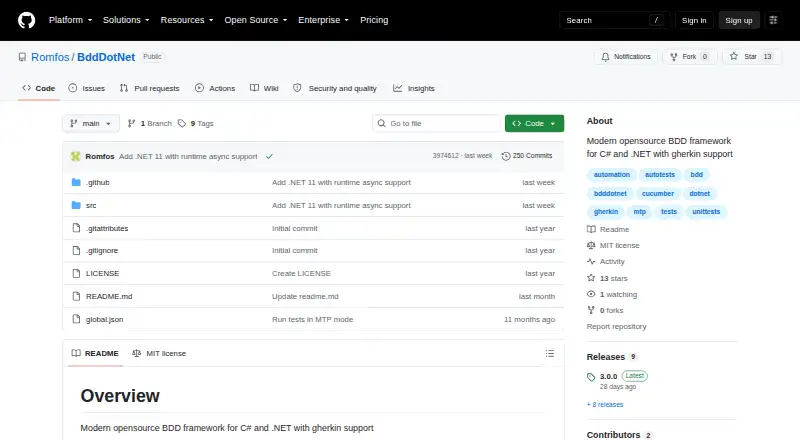Image resolution: width=800 pixels, height=440 pixels.
Task: Click the Sign up button
Action: 739,20
